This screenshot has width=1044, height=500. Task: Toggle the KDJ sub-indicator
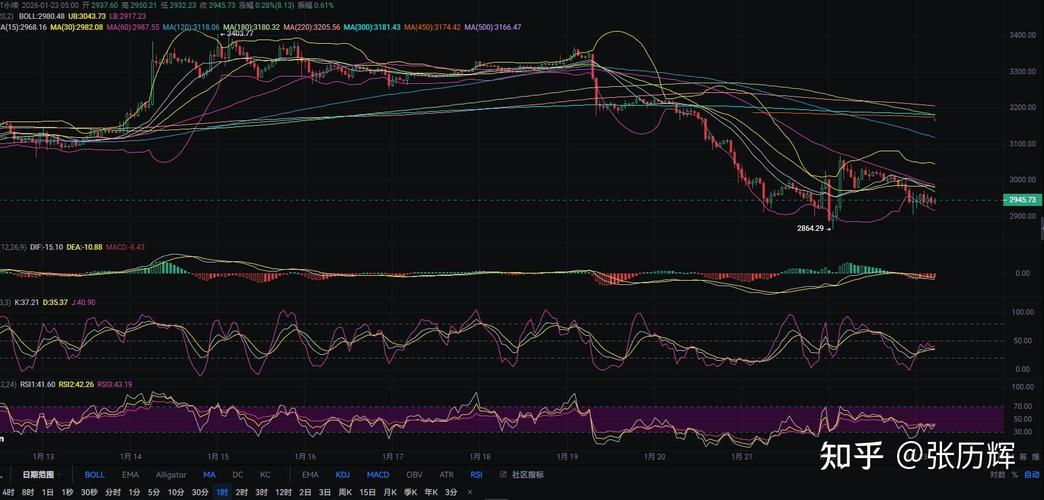pyautogui.click(x=343, y=475)
